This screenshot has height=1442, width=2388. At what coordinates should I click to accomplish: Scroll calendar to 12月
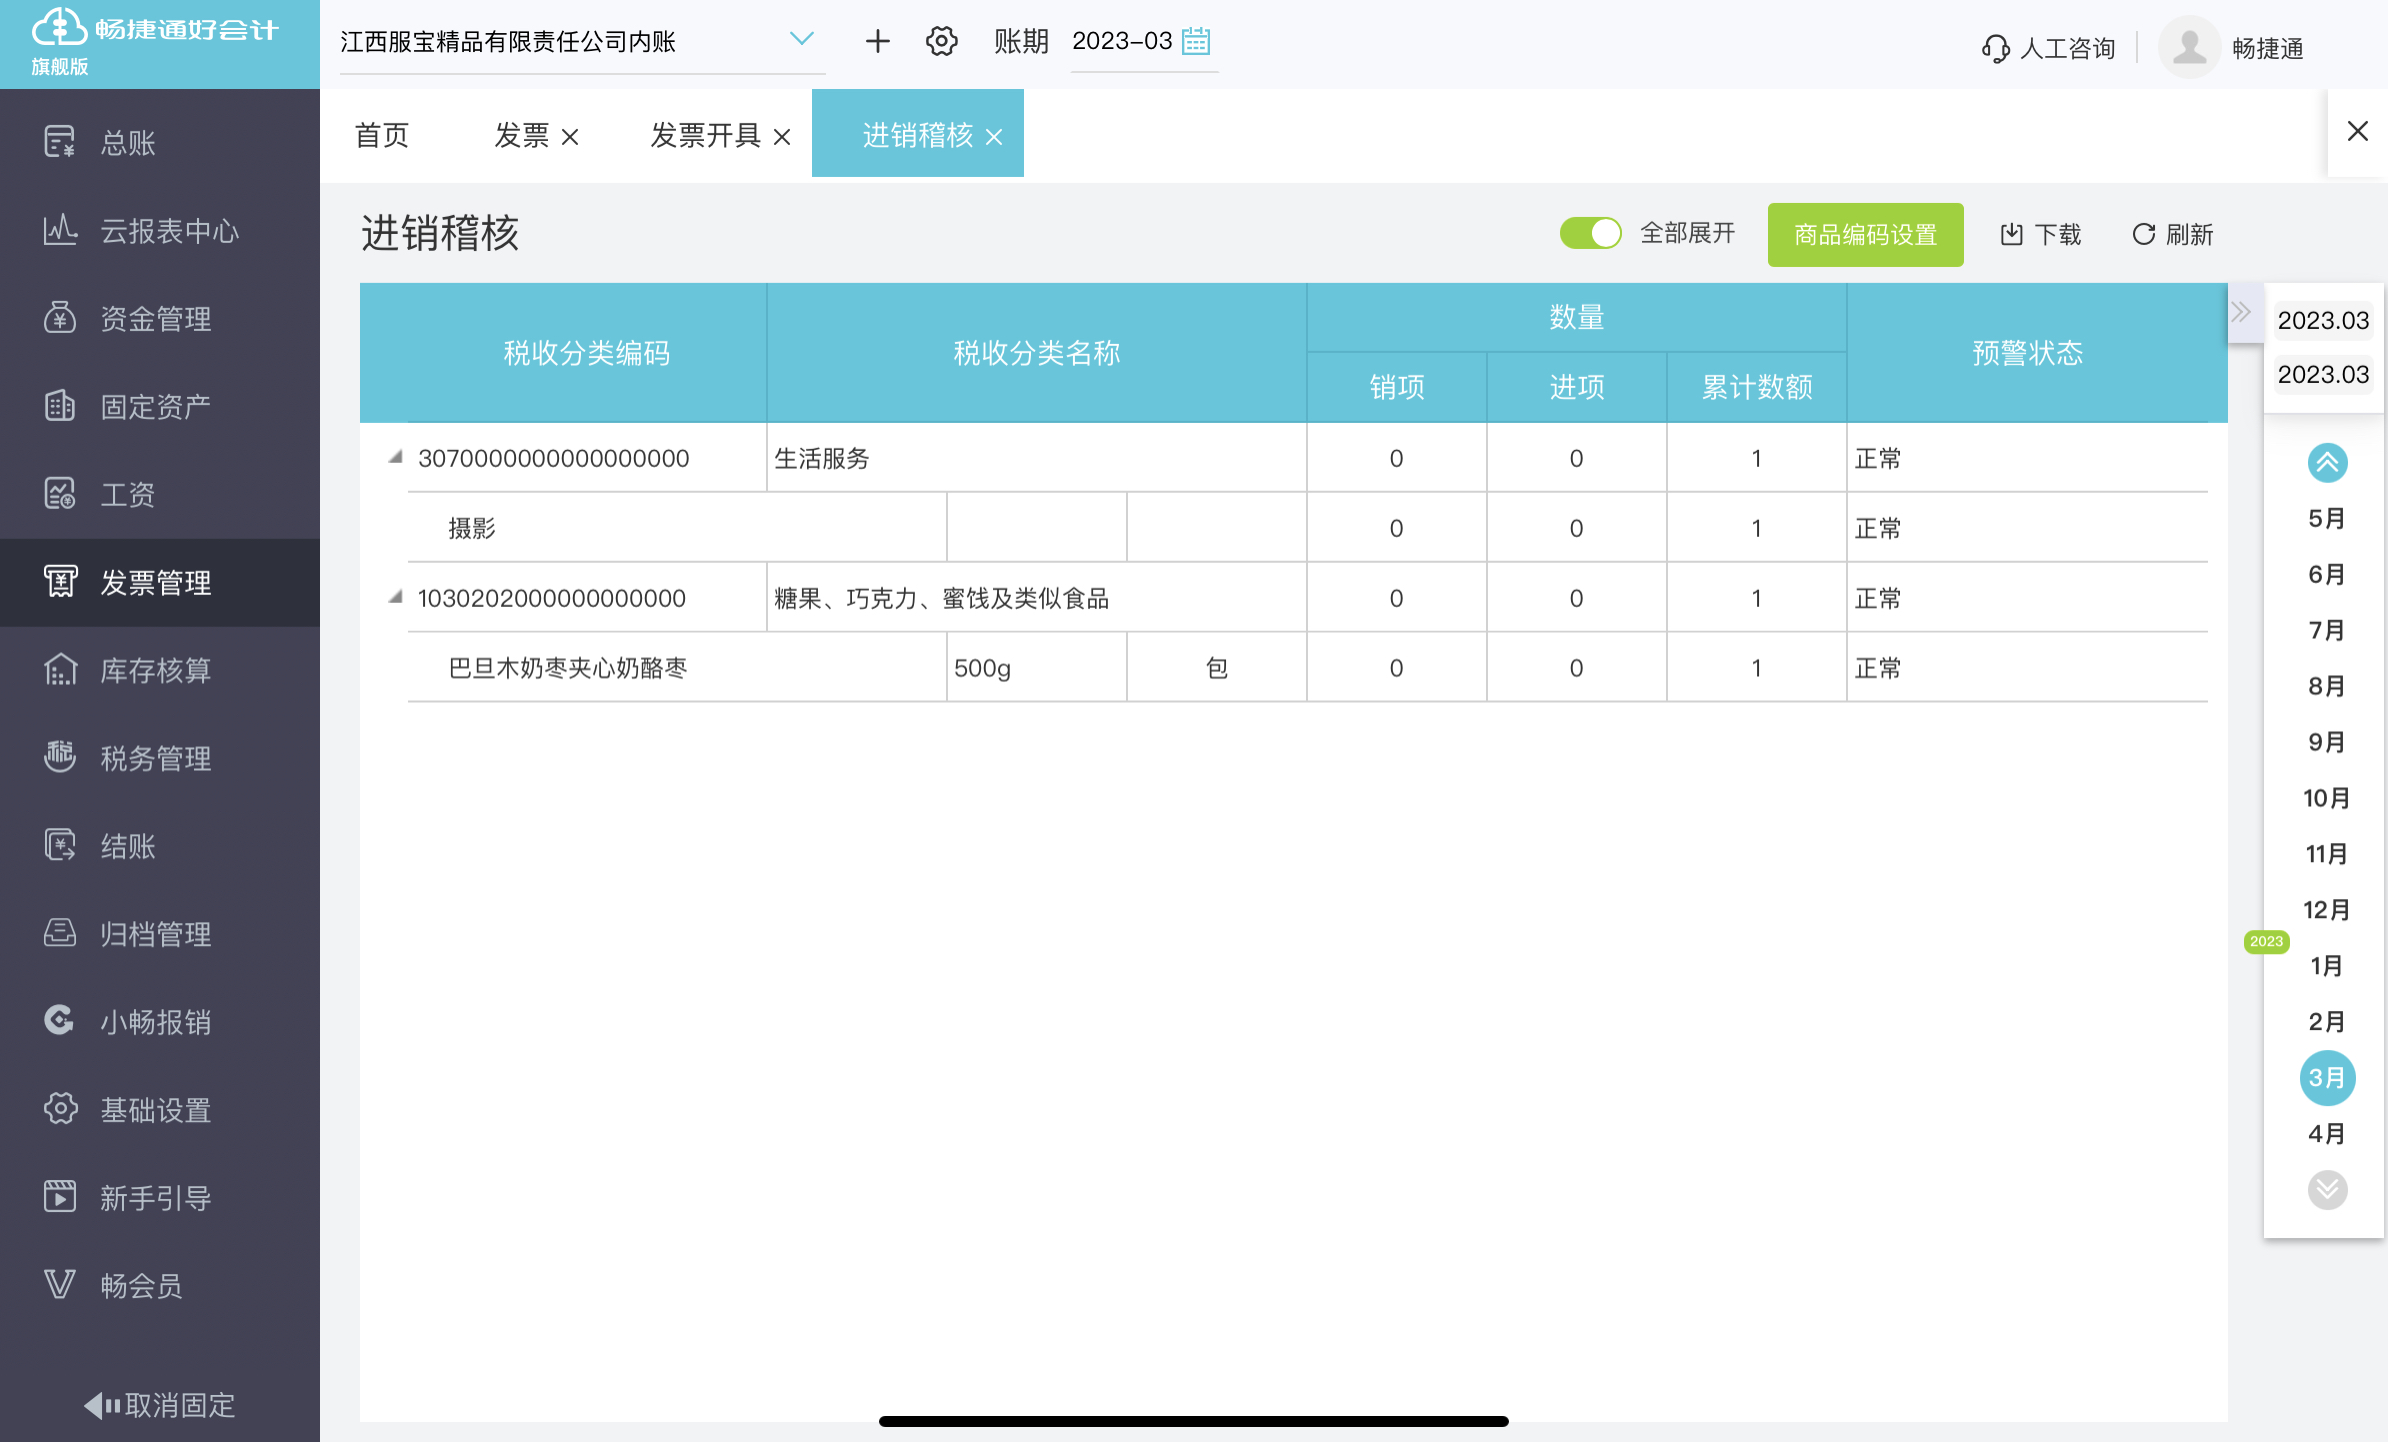click(x=2323, y=908)
